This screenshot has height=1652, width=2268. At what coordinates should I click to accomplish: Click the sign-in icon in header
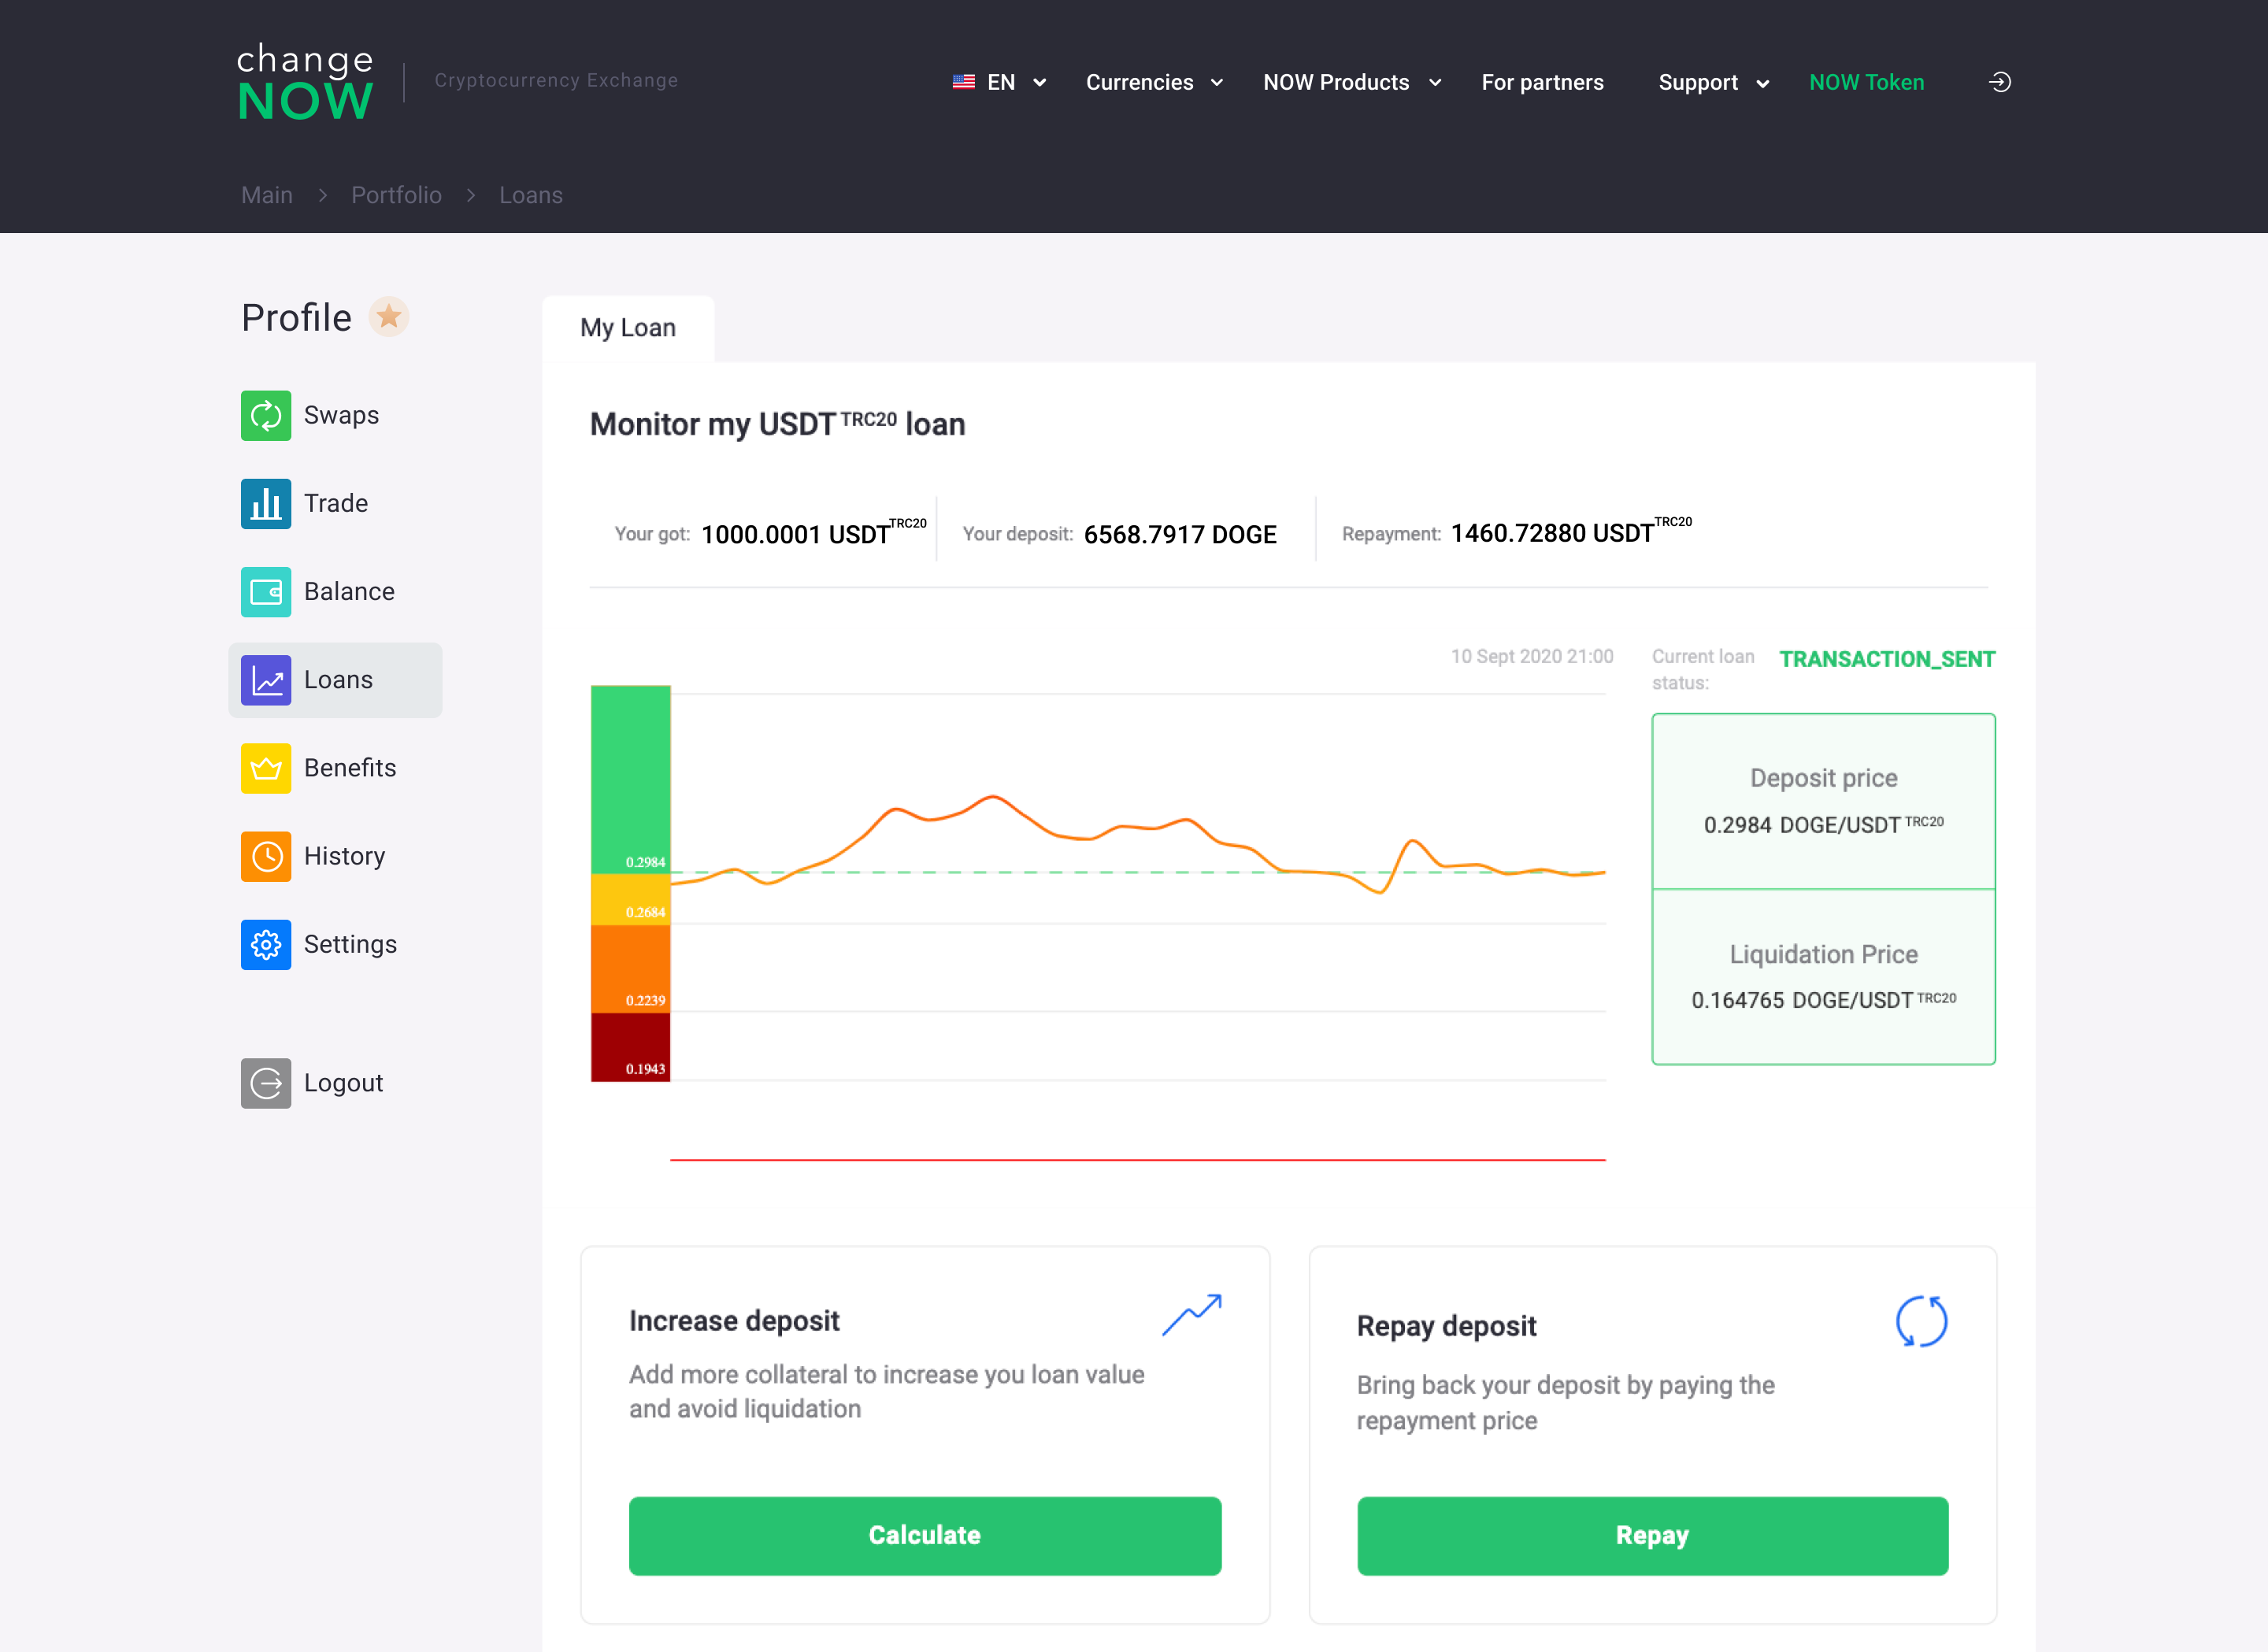1999,82
